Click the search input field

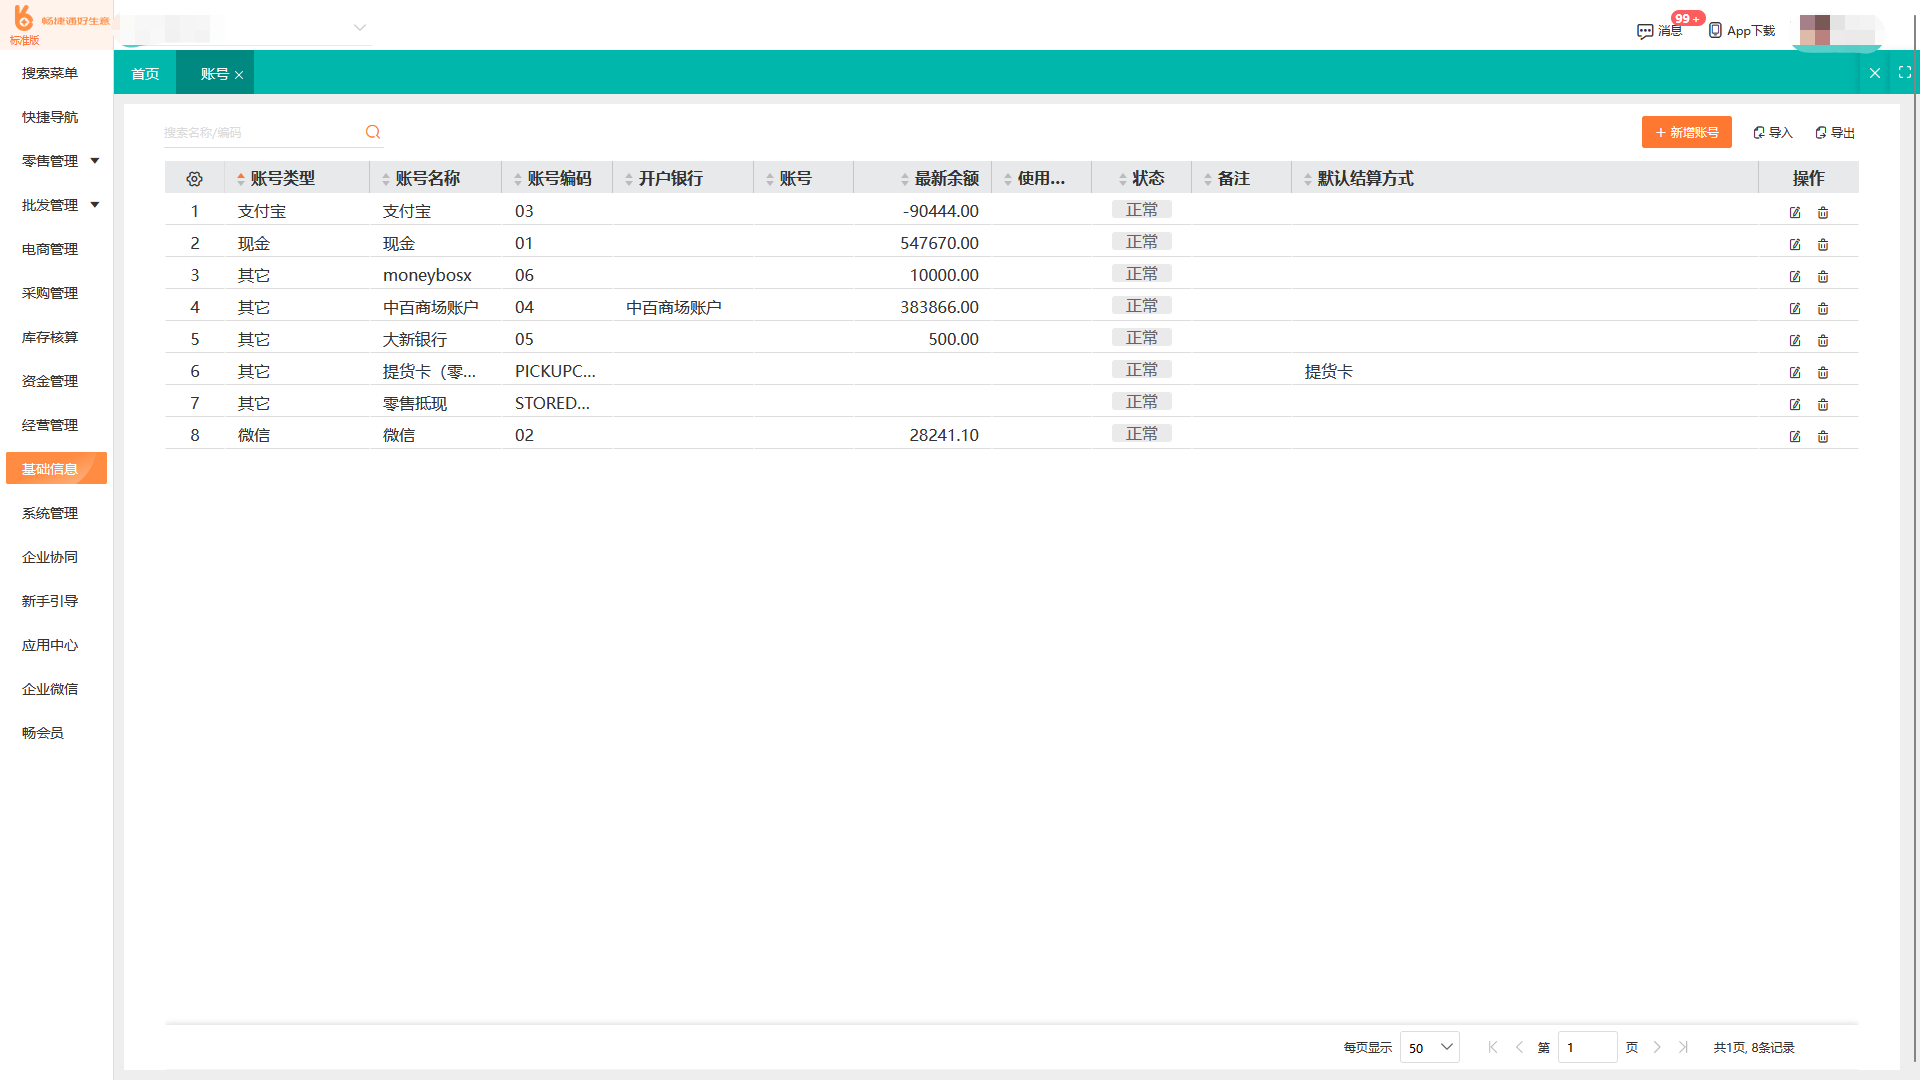tap(257, 132)
